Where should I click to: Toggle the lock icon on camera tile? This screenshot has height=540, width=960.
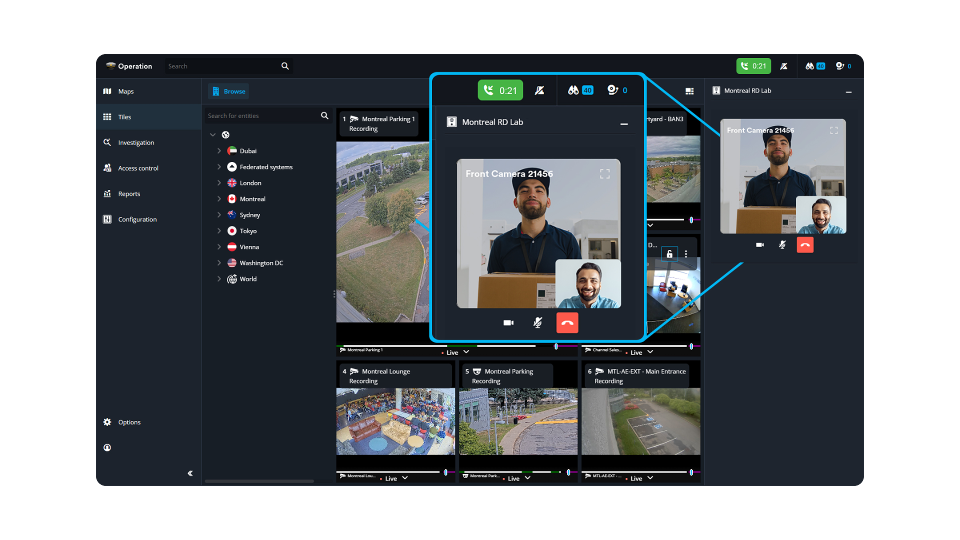(x=669, y=254)
